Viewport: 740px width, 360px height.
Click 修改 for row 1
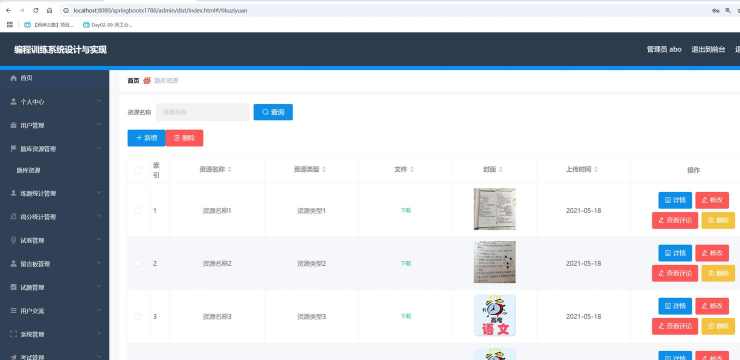pyautogui.click(x=712, y=200)
